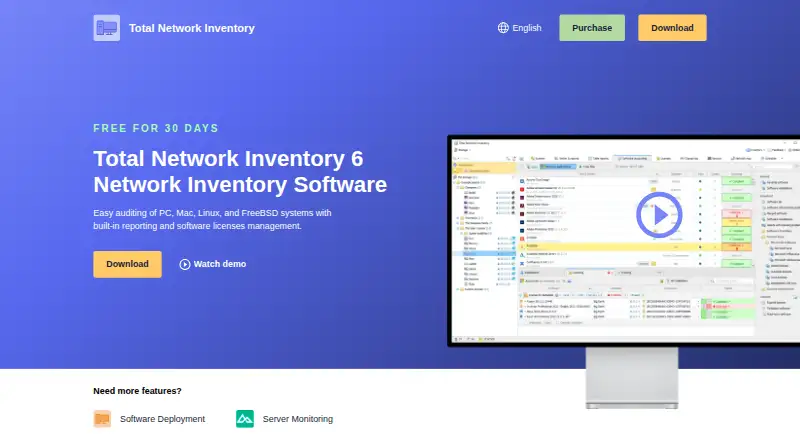Play the demo video on the monitor

659,215
